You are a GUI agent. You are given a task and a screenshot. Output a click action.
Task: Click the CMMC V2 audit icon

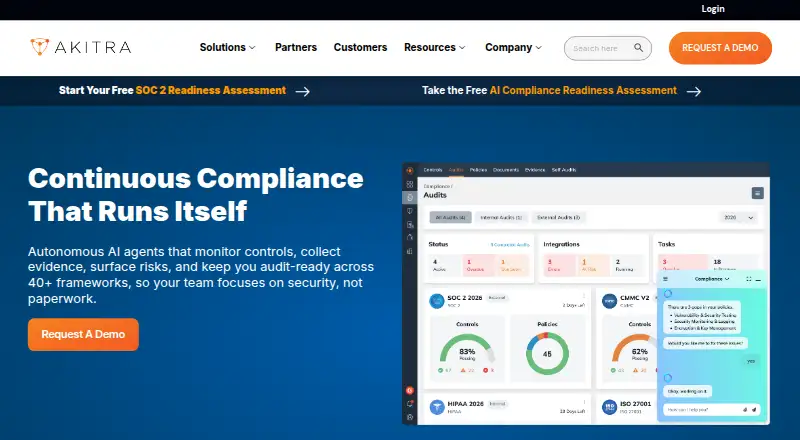point(609,301)
